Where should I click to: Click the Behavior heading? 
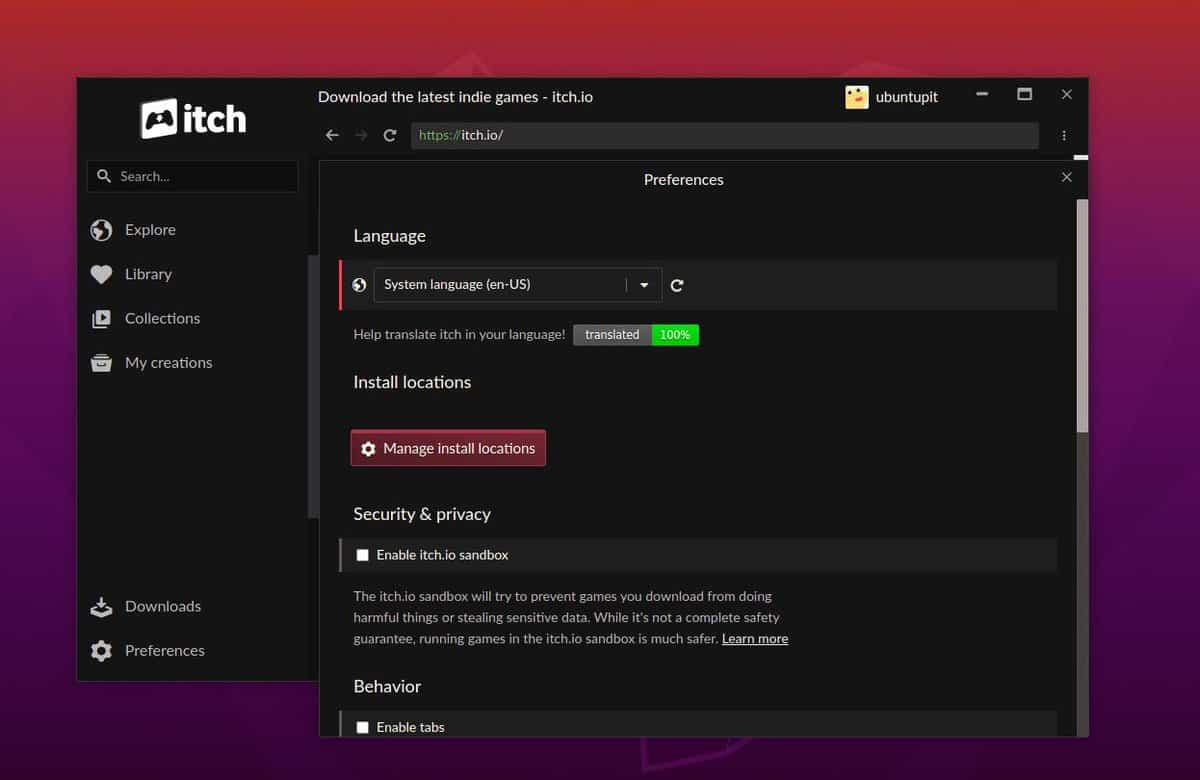pos(387,686)
